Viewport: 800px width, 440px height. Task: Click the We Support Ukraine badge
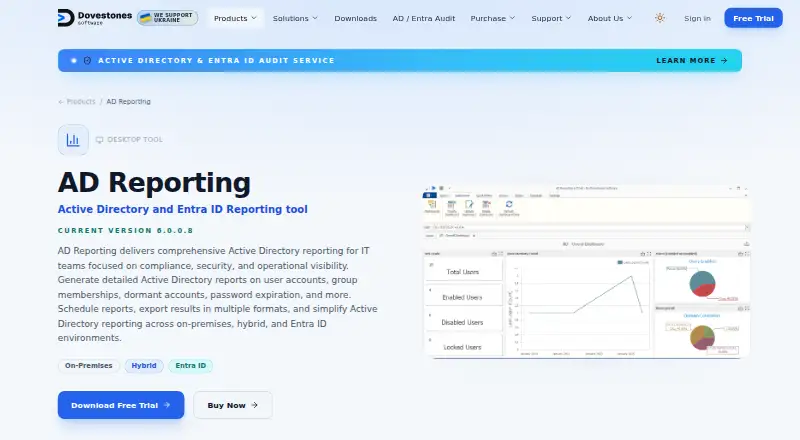pos(167,18)
